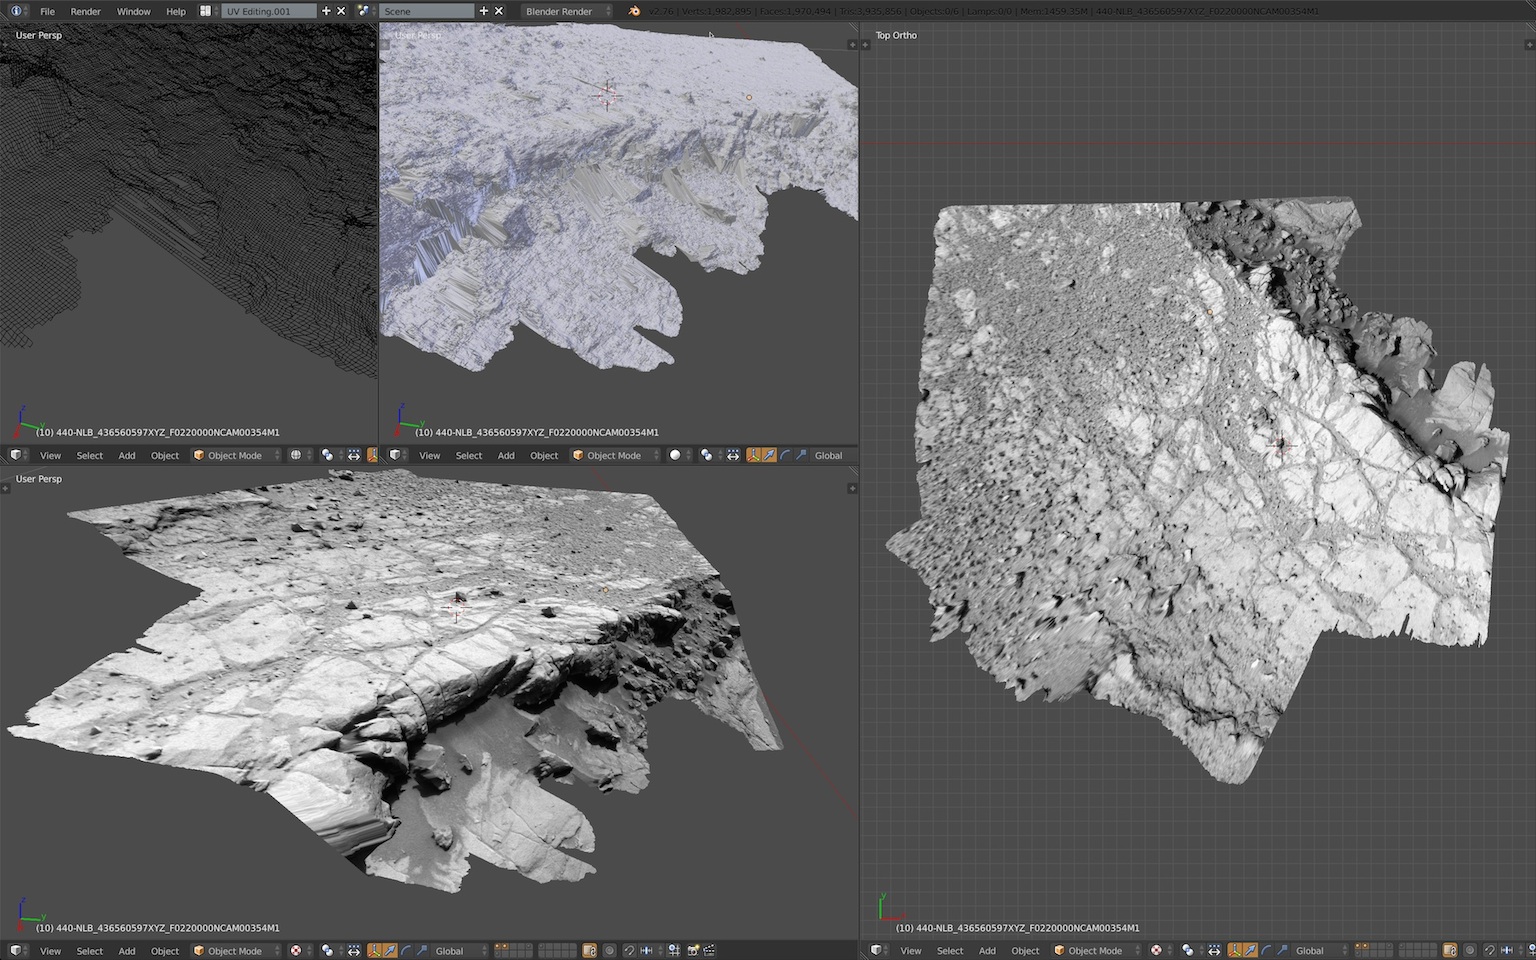Open pivot point selector in bottom-left viewport
The width and height of the screenshot is (1536, 960).
click(x=327, y=951)
